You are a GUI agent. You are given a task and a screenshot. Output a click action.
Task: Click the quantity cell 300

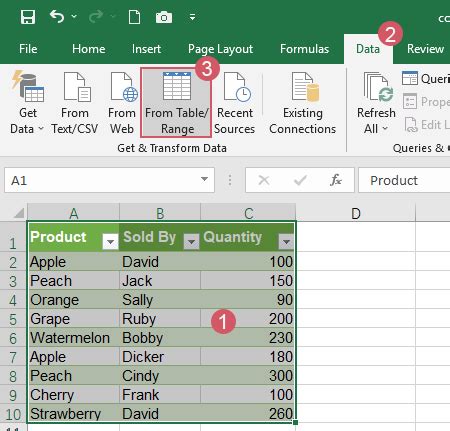pyautogui.click(x=248, y=376)
